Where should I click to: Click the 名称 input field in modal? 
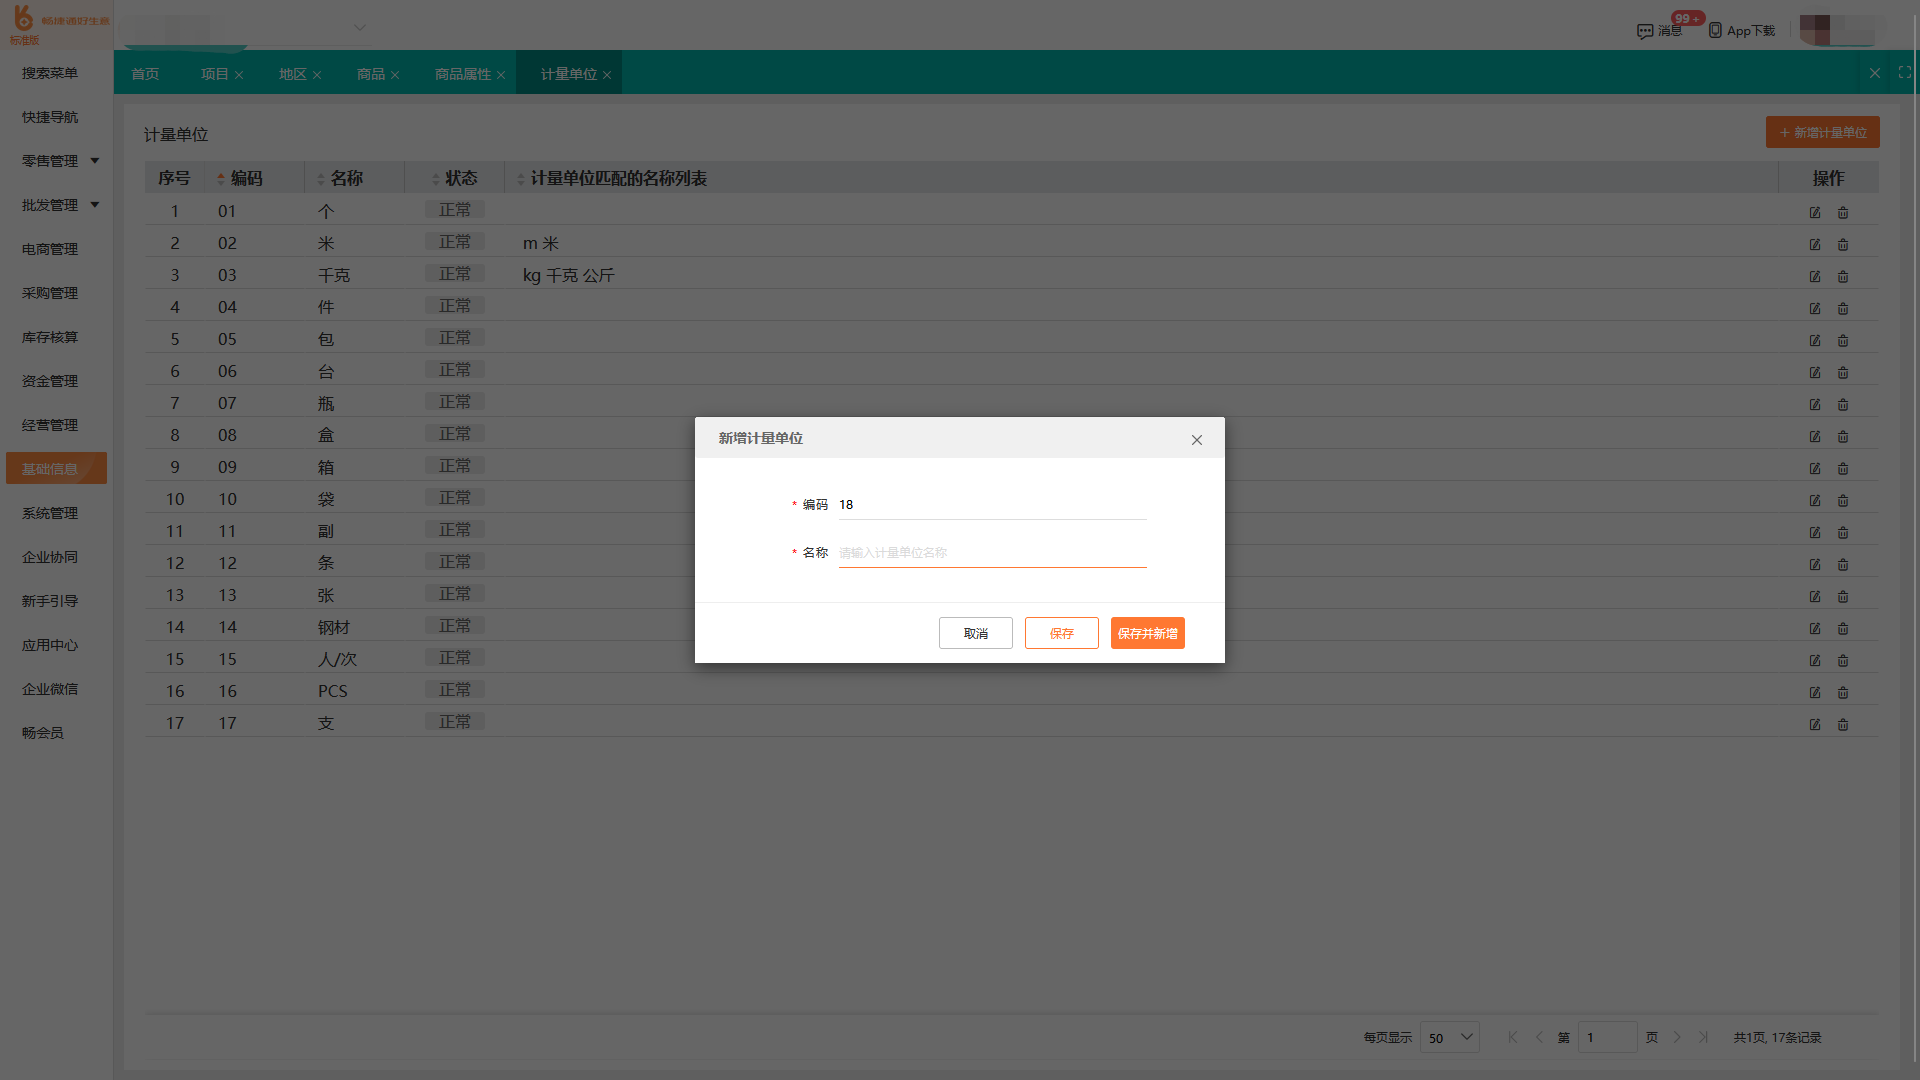(990, 553)
